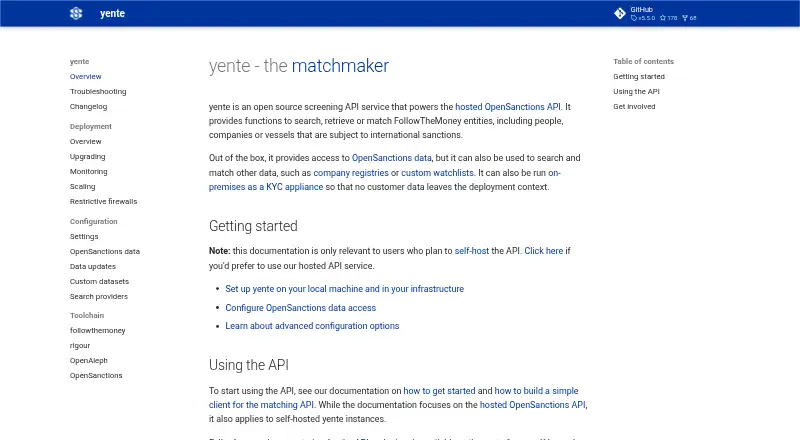Click the Deployment section label in sidebar
This screenshot has height=440, width=800.
(x=91, y=127)
